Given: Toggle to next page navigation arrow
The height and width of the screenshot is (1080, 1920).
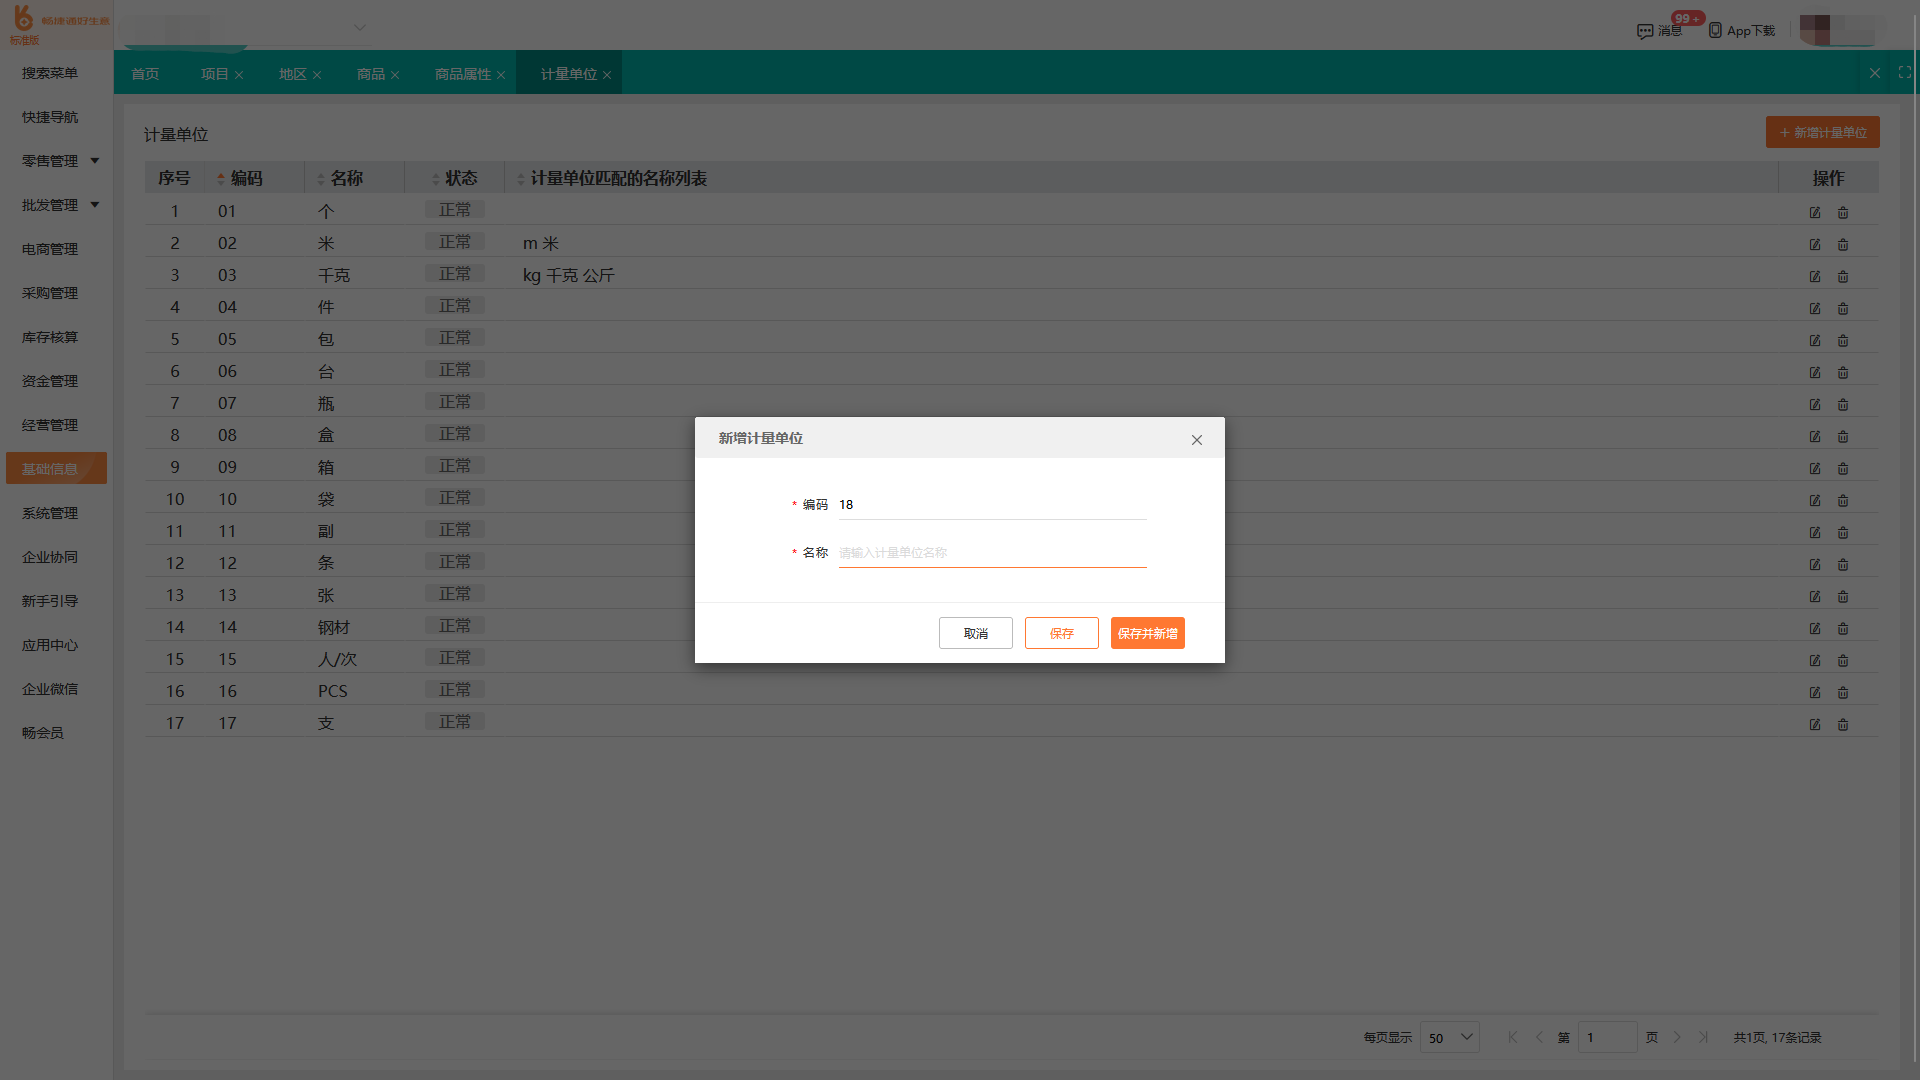Looking at the screenshot, I should click(1677, 1036).
